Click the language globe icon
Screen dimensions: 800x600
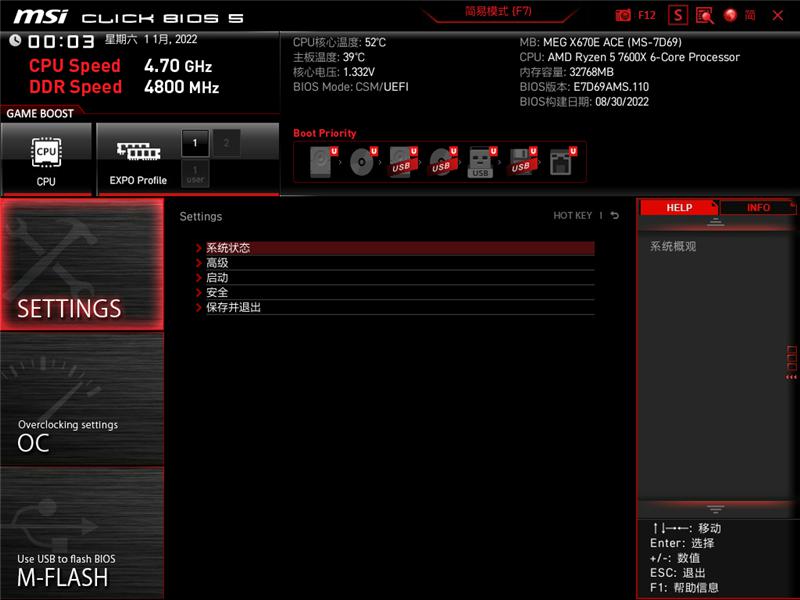[731, 15]
